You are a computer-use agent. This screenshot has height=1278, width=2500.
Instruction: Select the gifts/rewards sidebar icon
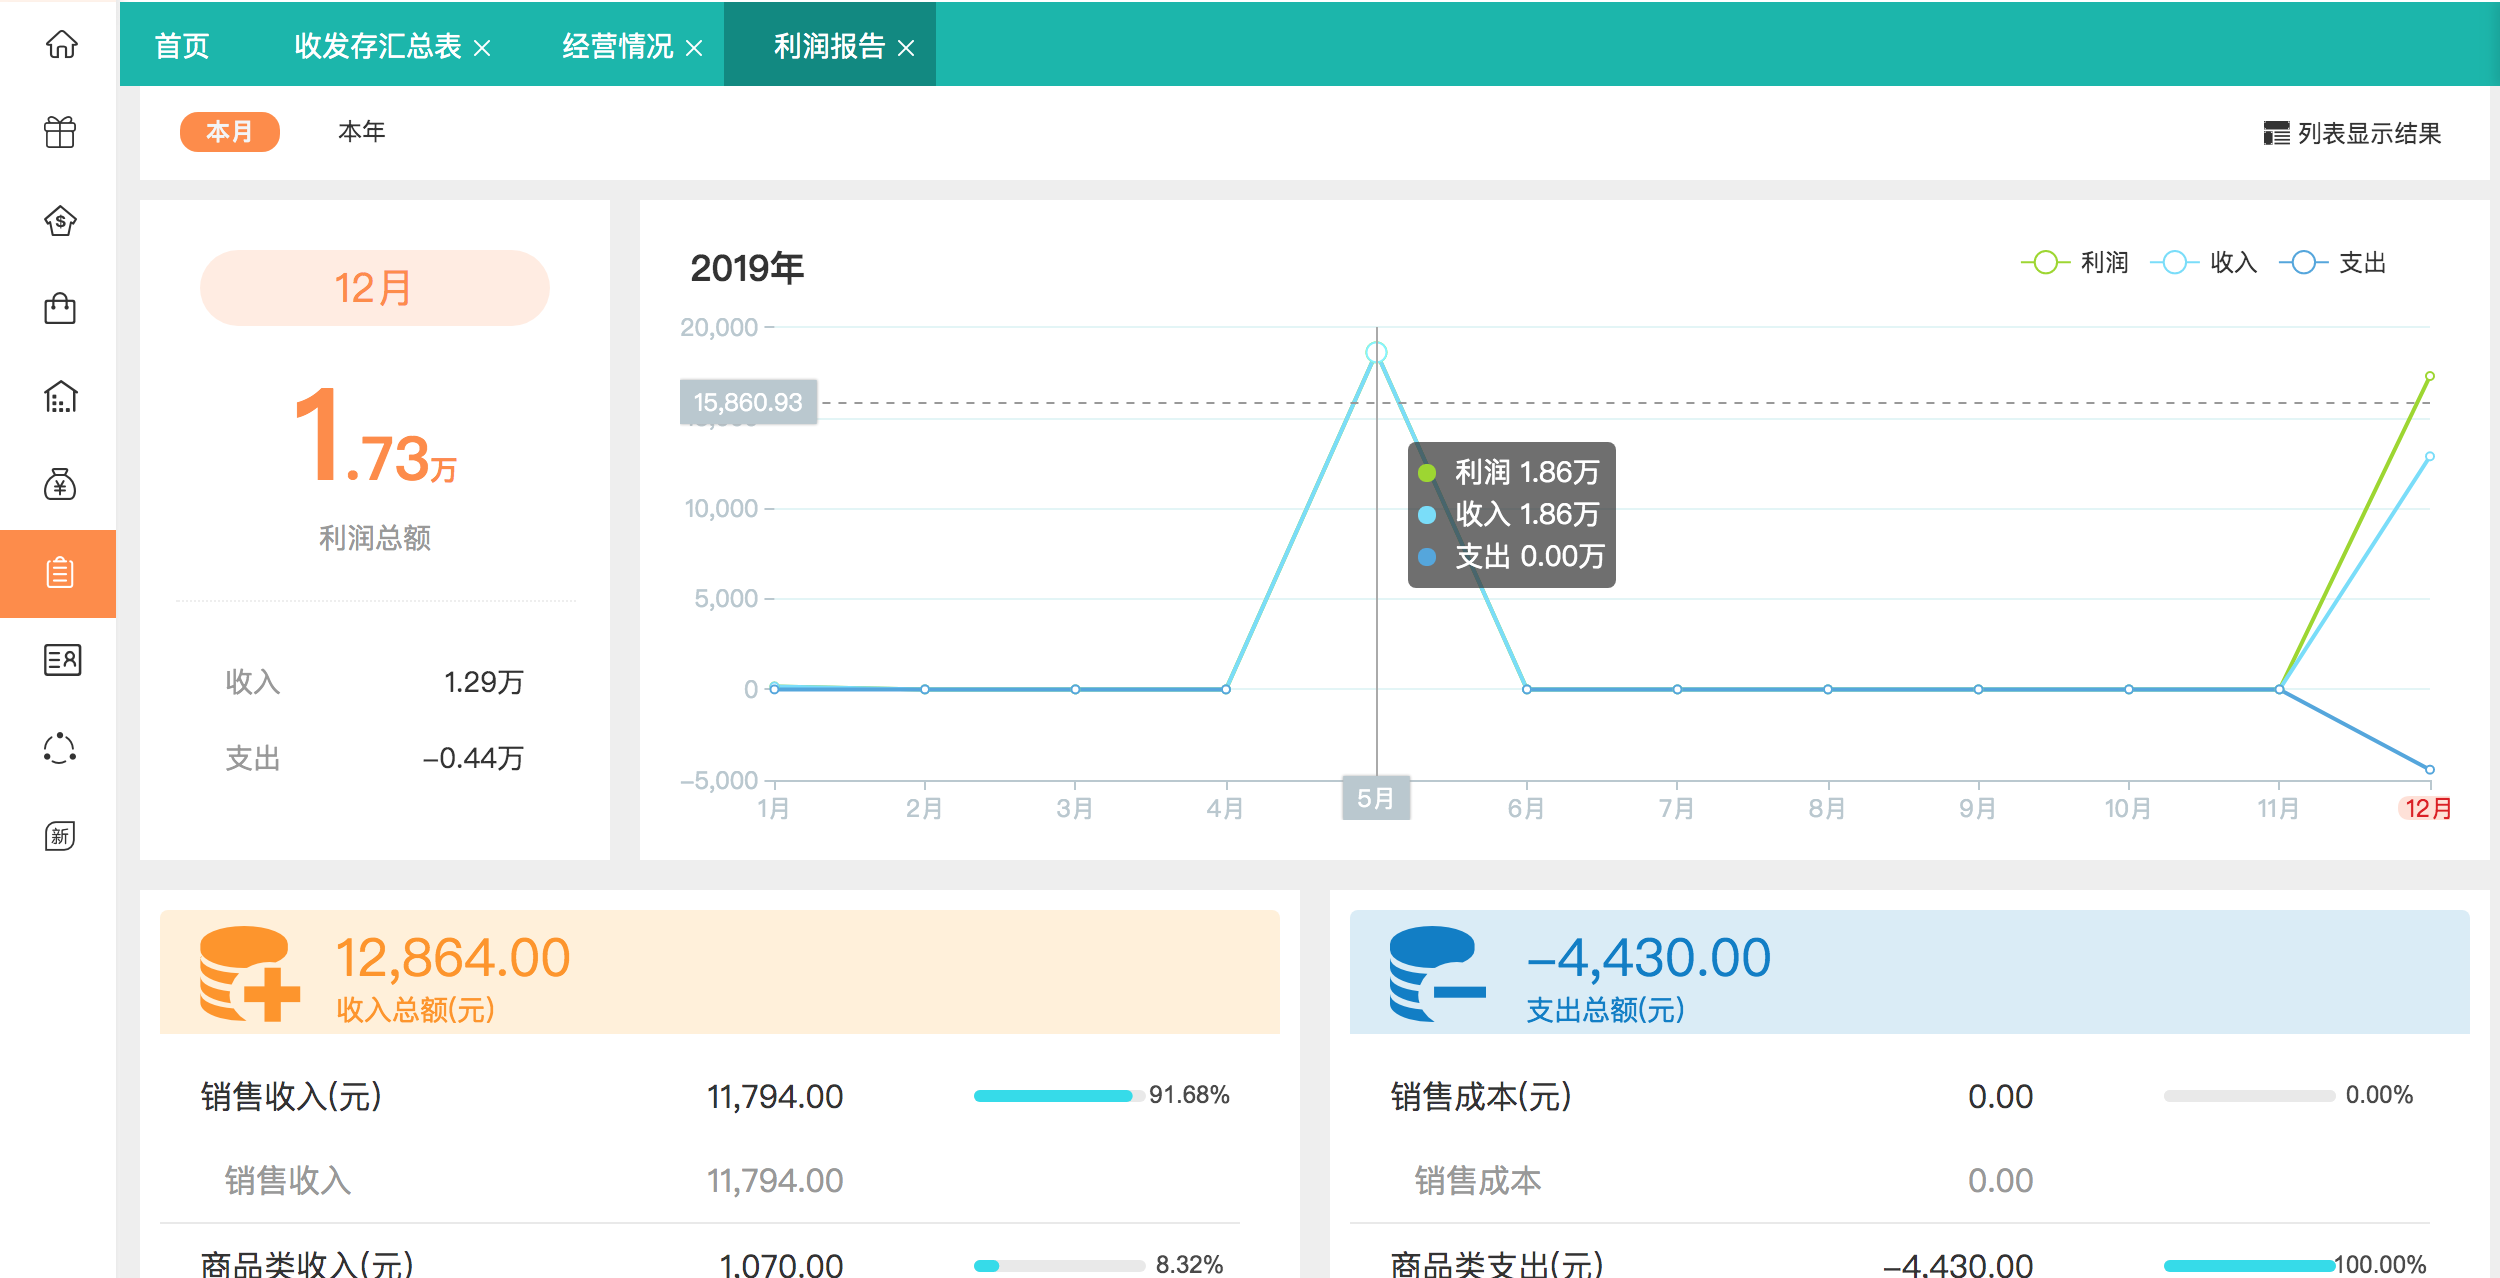pyautogui.click(x=62, y=134)
